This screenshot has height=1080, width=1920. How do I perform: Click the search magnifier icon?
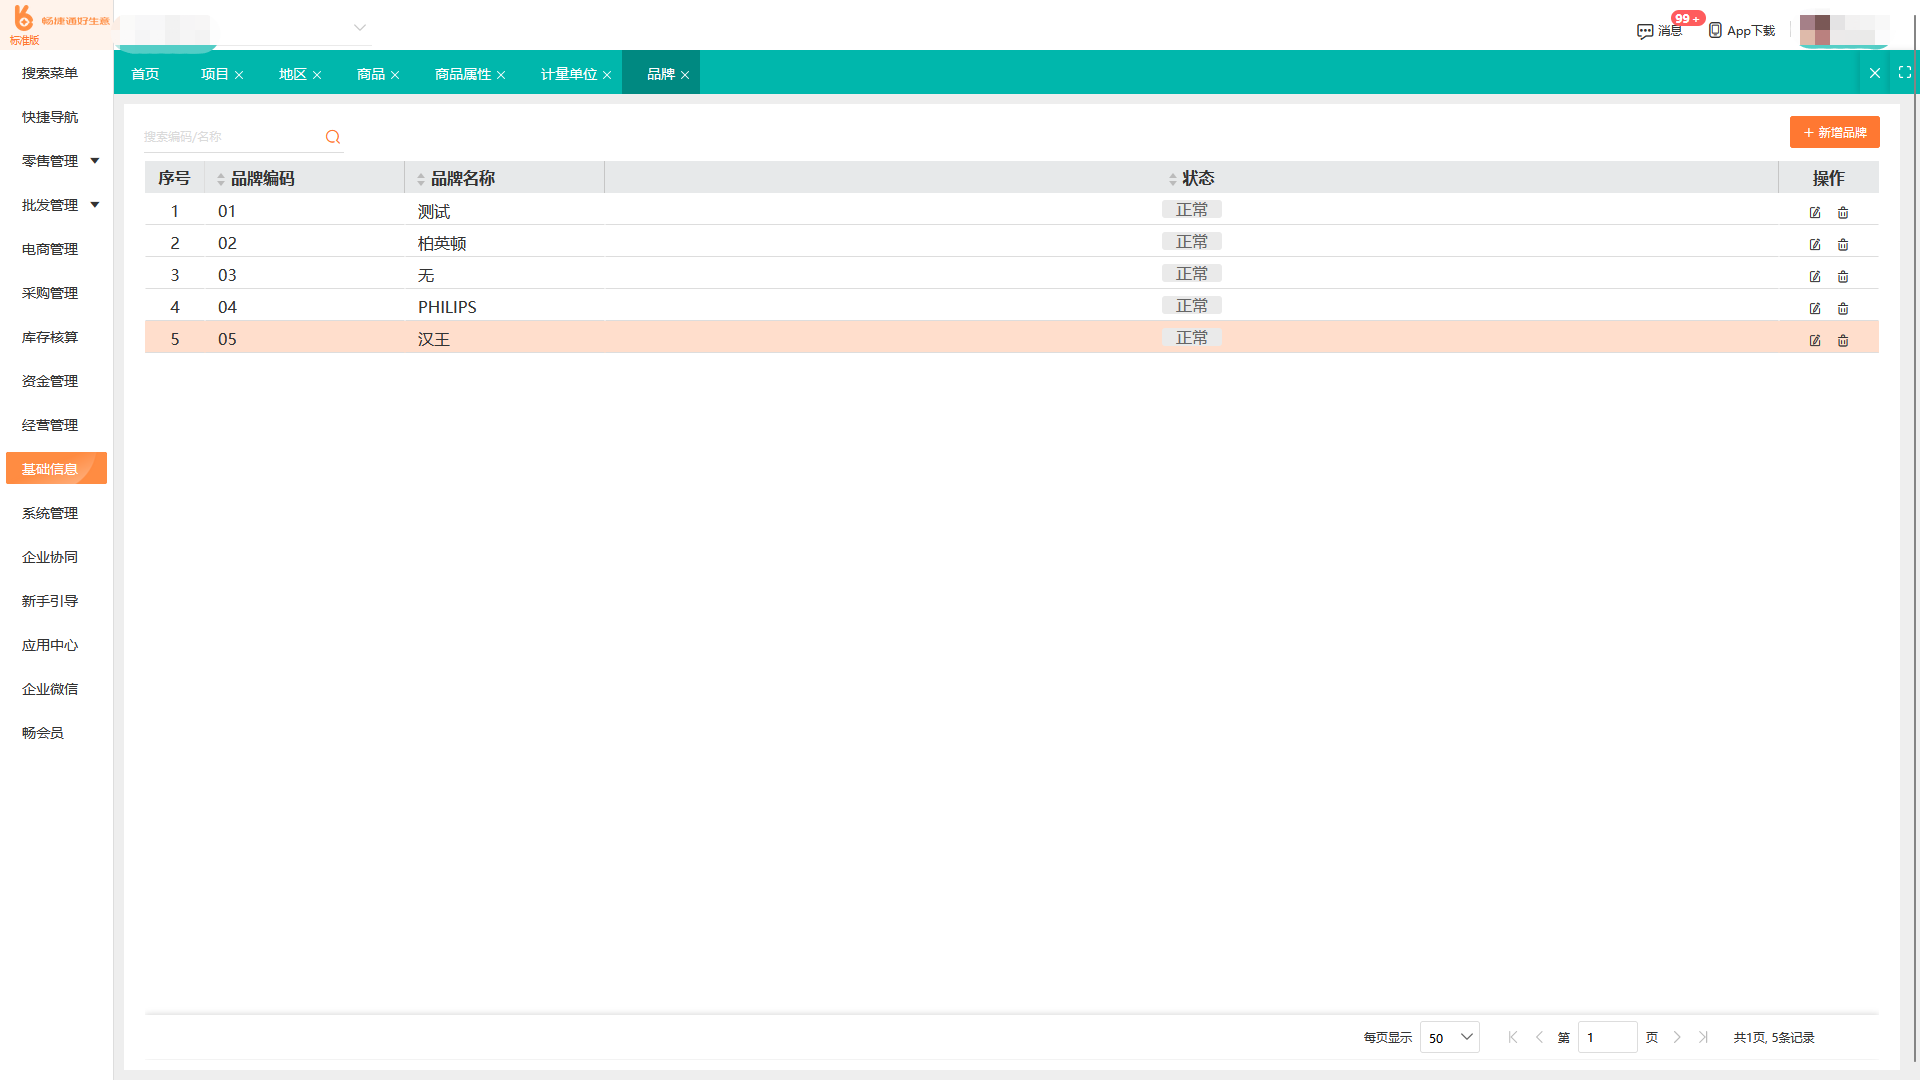334,137
